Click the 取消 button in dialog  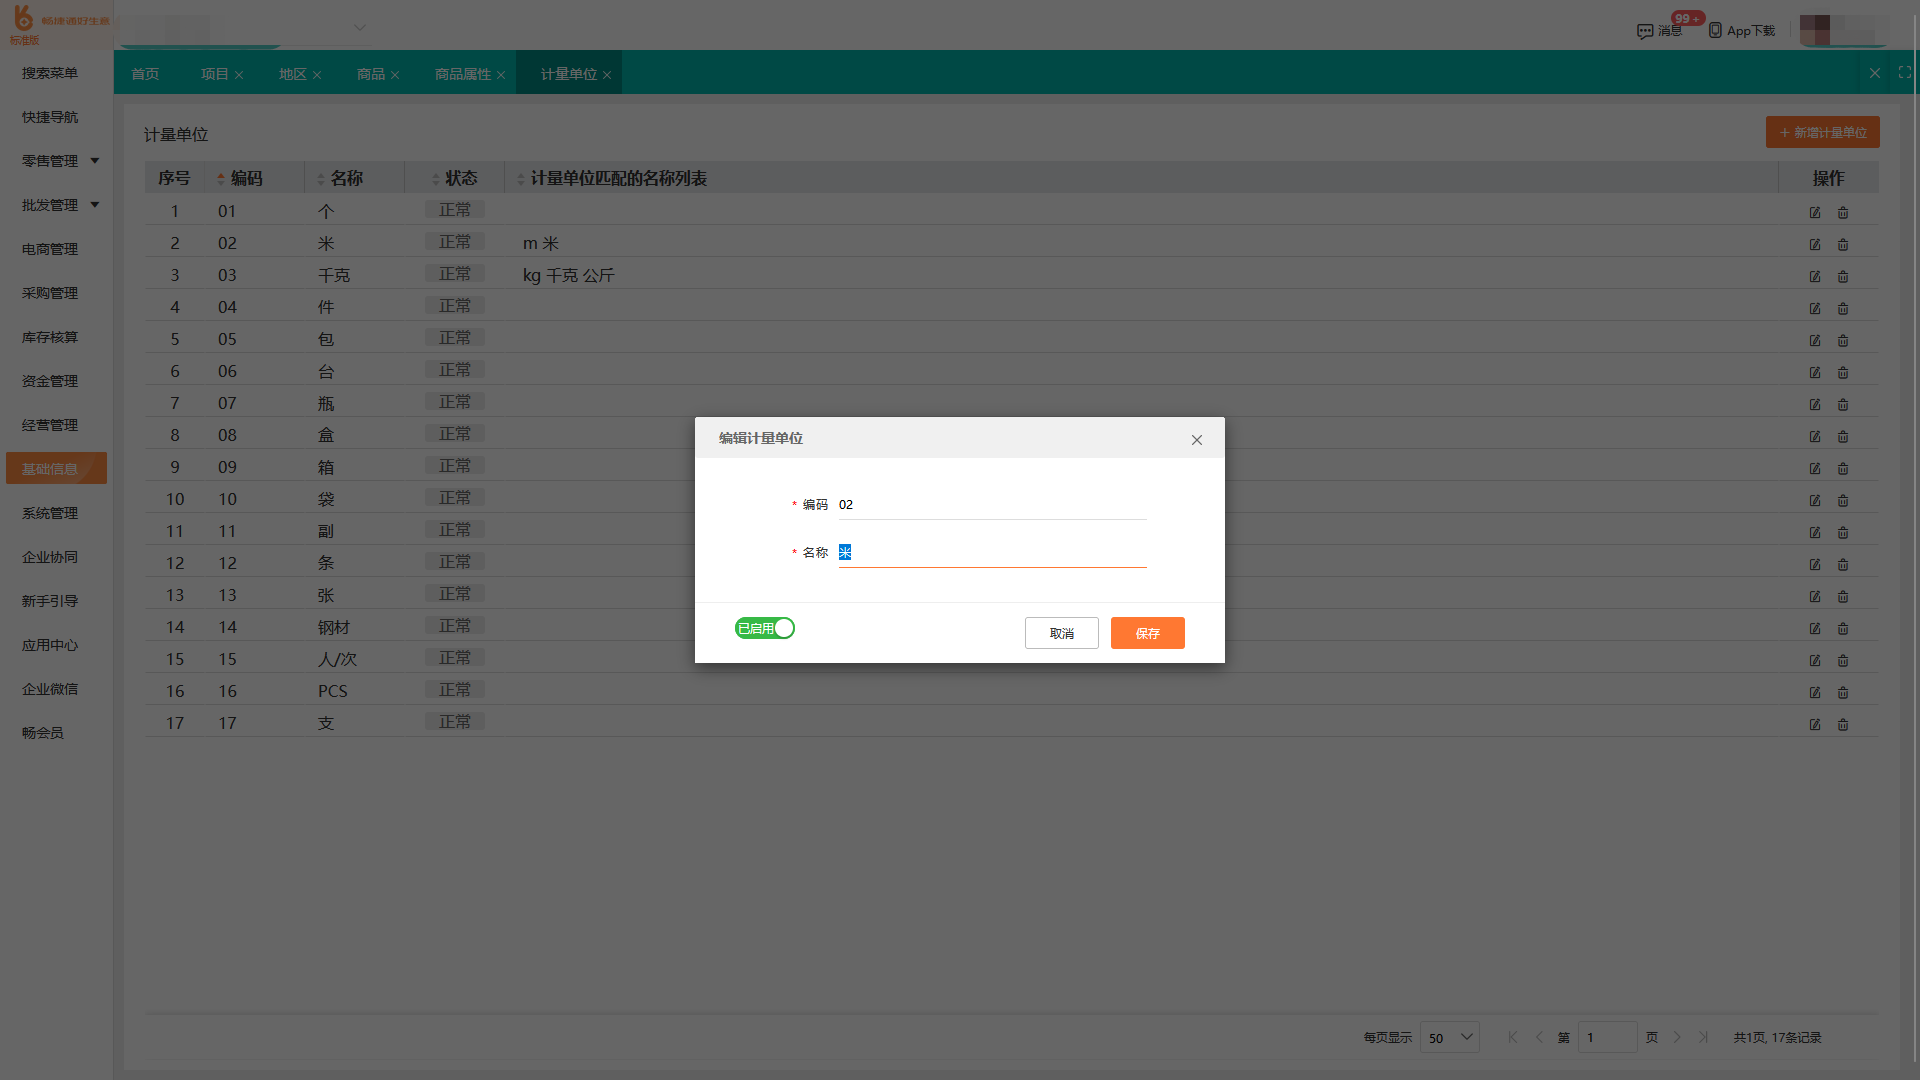point(1062,633)
